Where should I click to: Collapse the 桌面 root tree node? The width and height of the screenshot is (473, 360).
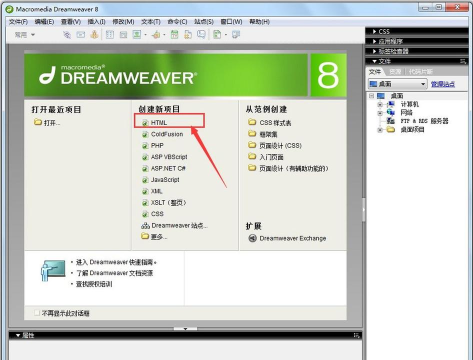point(372,96)
